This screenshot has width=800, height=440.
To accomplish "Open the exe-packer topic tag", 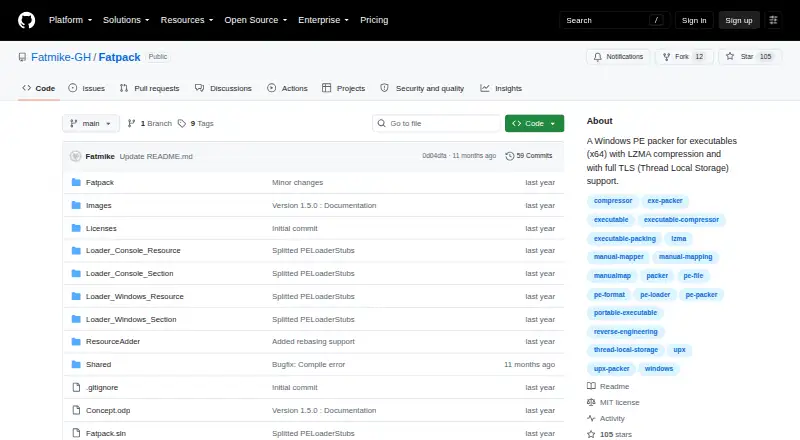I will [x=665, y=201].
